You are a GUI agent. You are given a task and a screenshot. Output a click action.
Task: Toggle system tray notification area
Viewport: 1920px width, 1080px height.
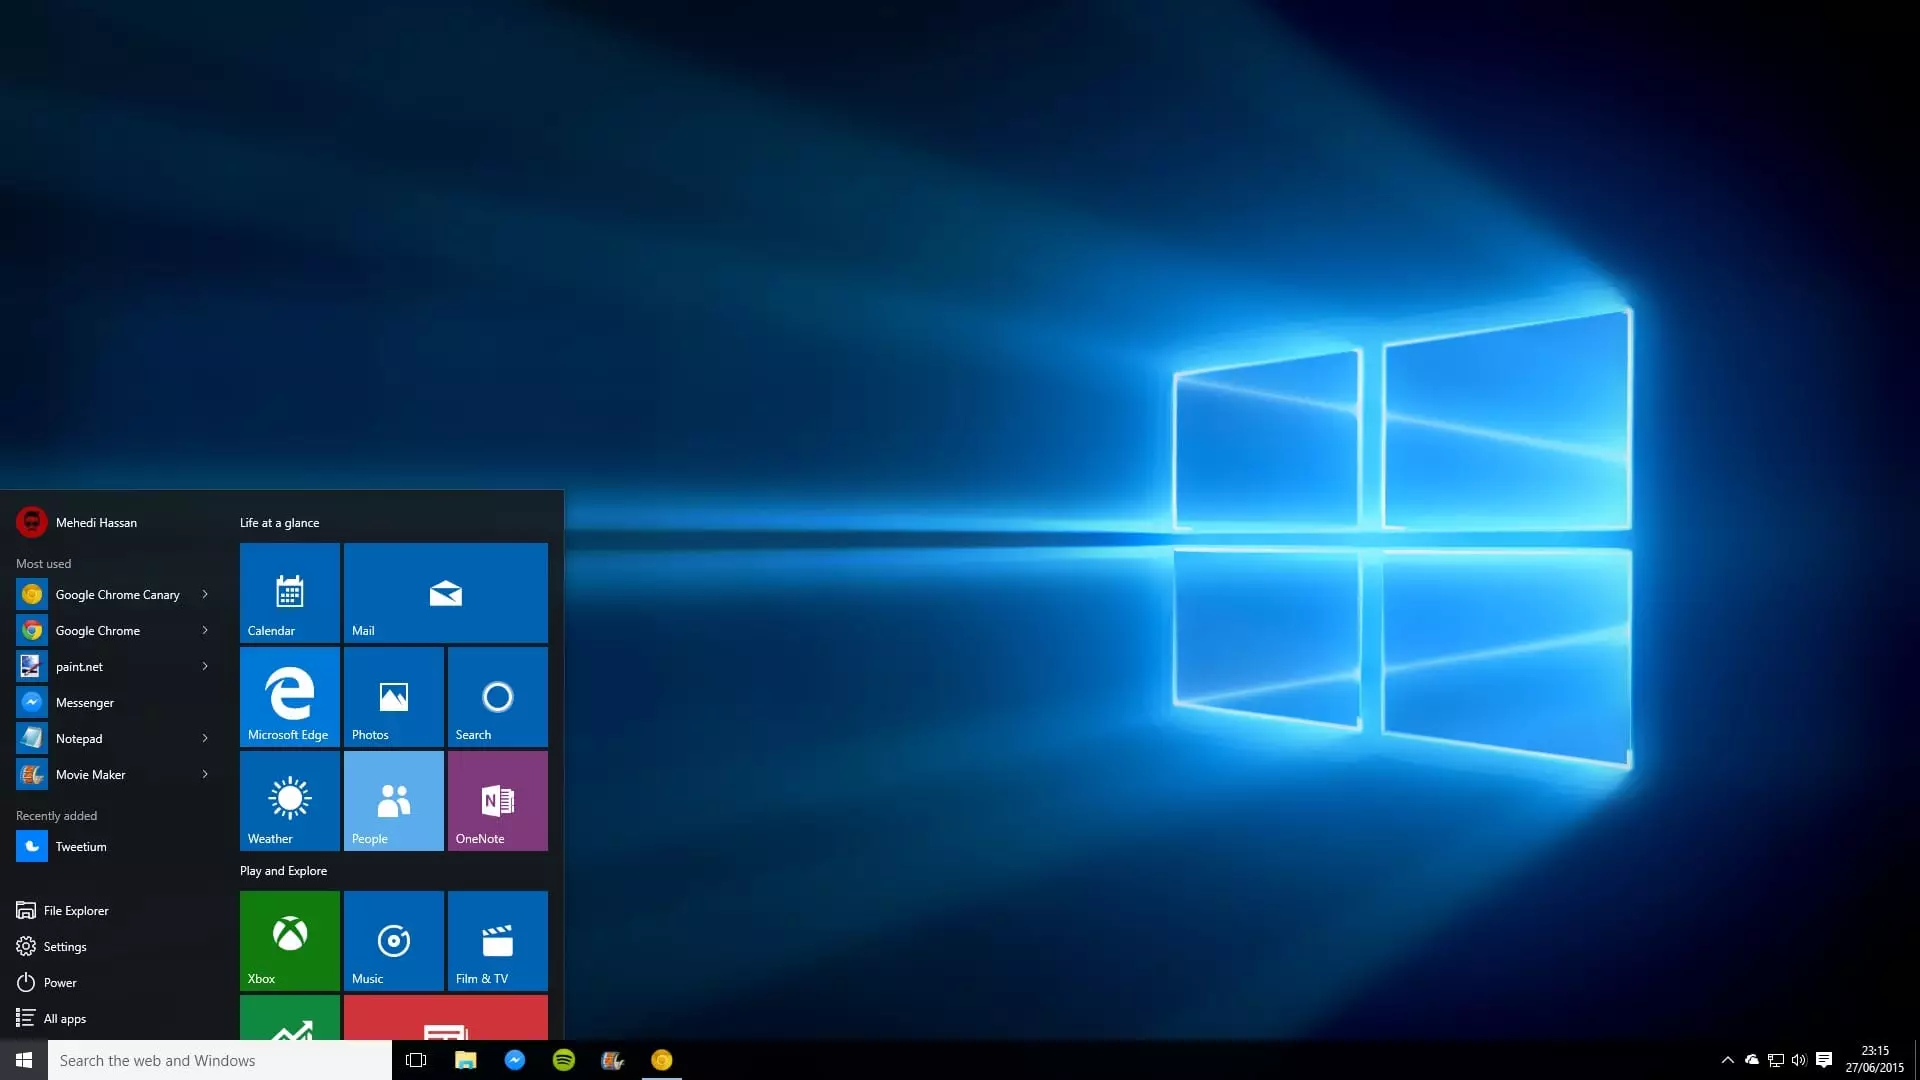point(1726,1060)
